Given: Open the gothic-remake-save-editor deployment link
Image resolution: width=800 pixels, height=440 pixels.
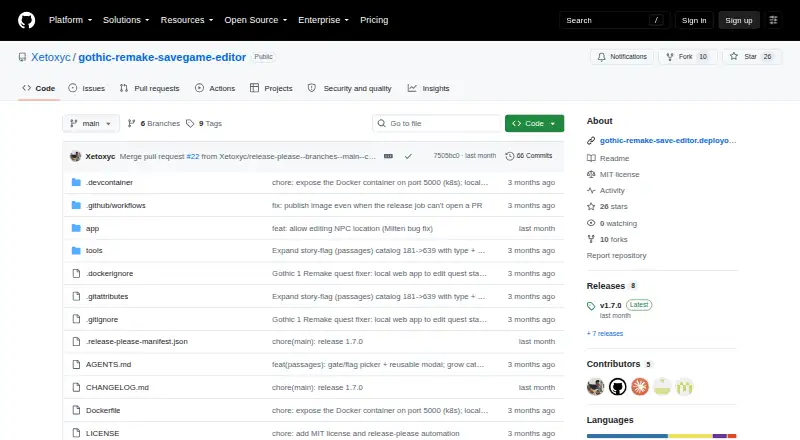Looking at the screenshot, I should pos(668,140).
